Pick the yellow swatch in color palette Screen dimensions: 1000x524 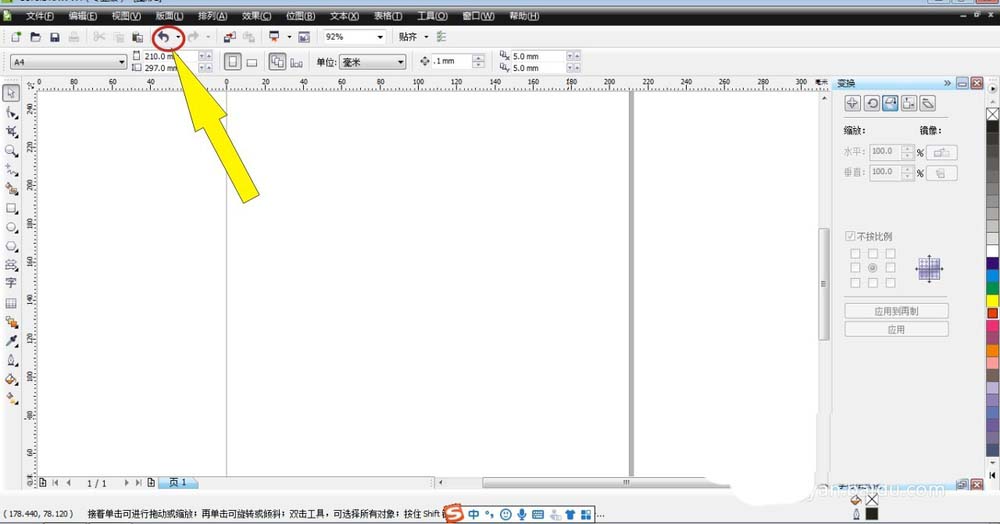992,300
